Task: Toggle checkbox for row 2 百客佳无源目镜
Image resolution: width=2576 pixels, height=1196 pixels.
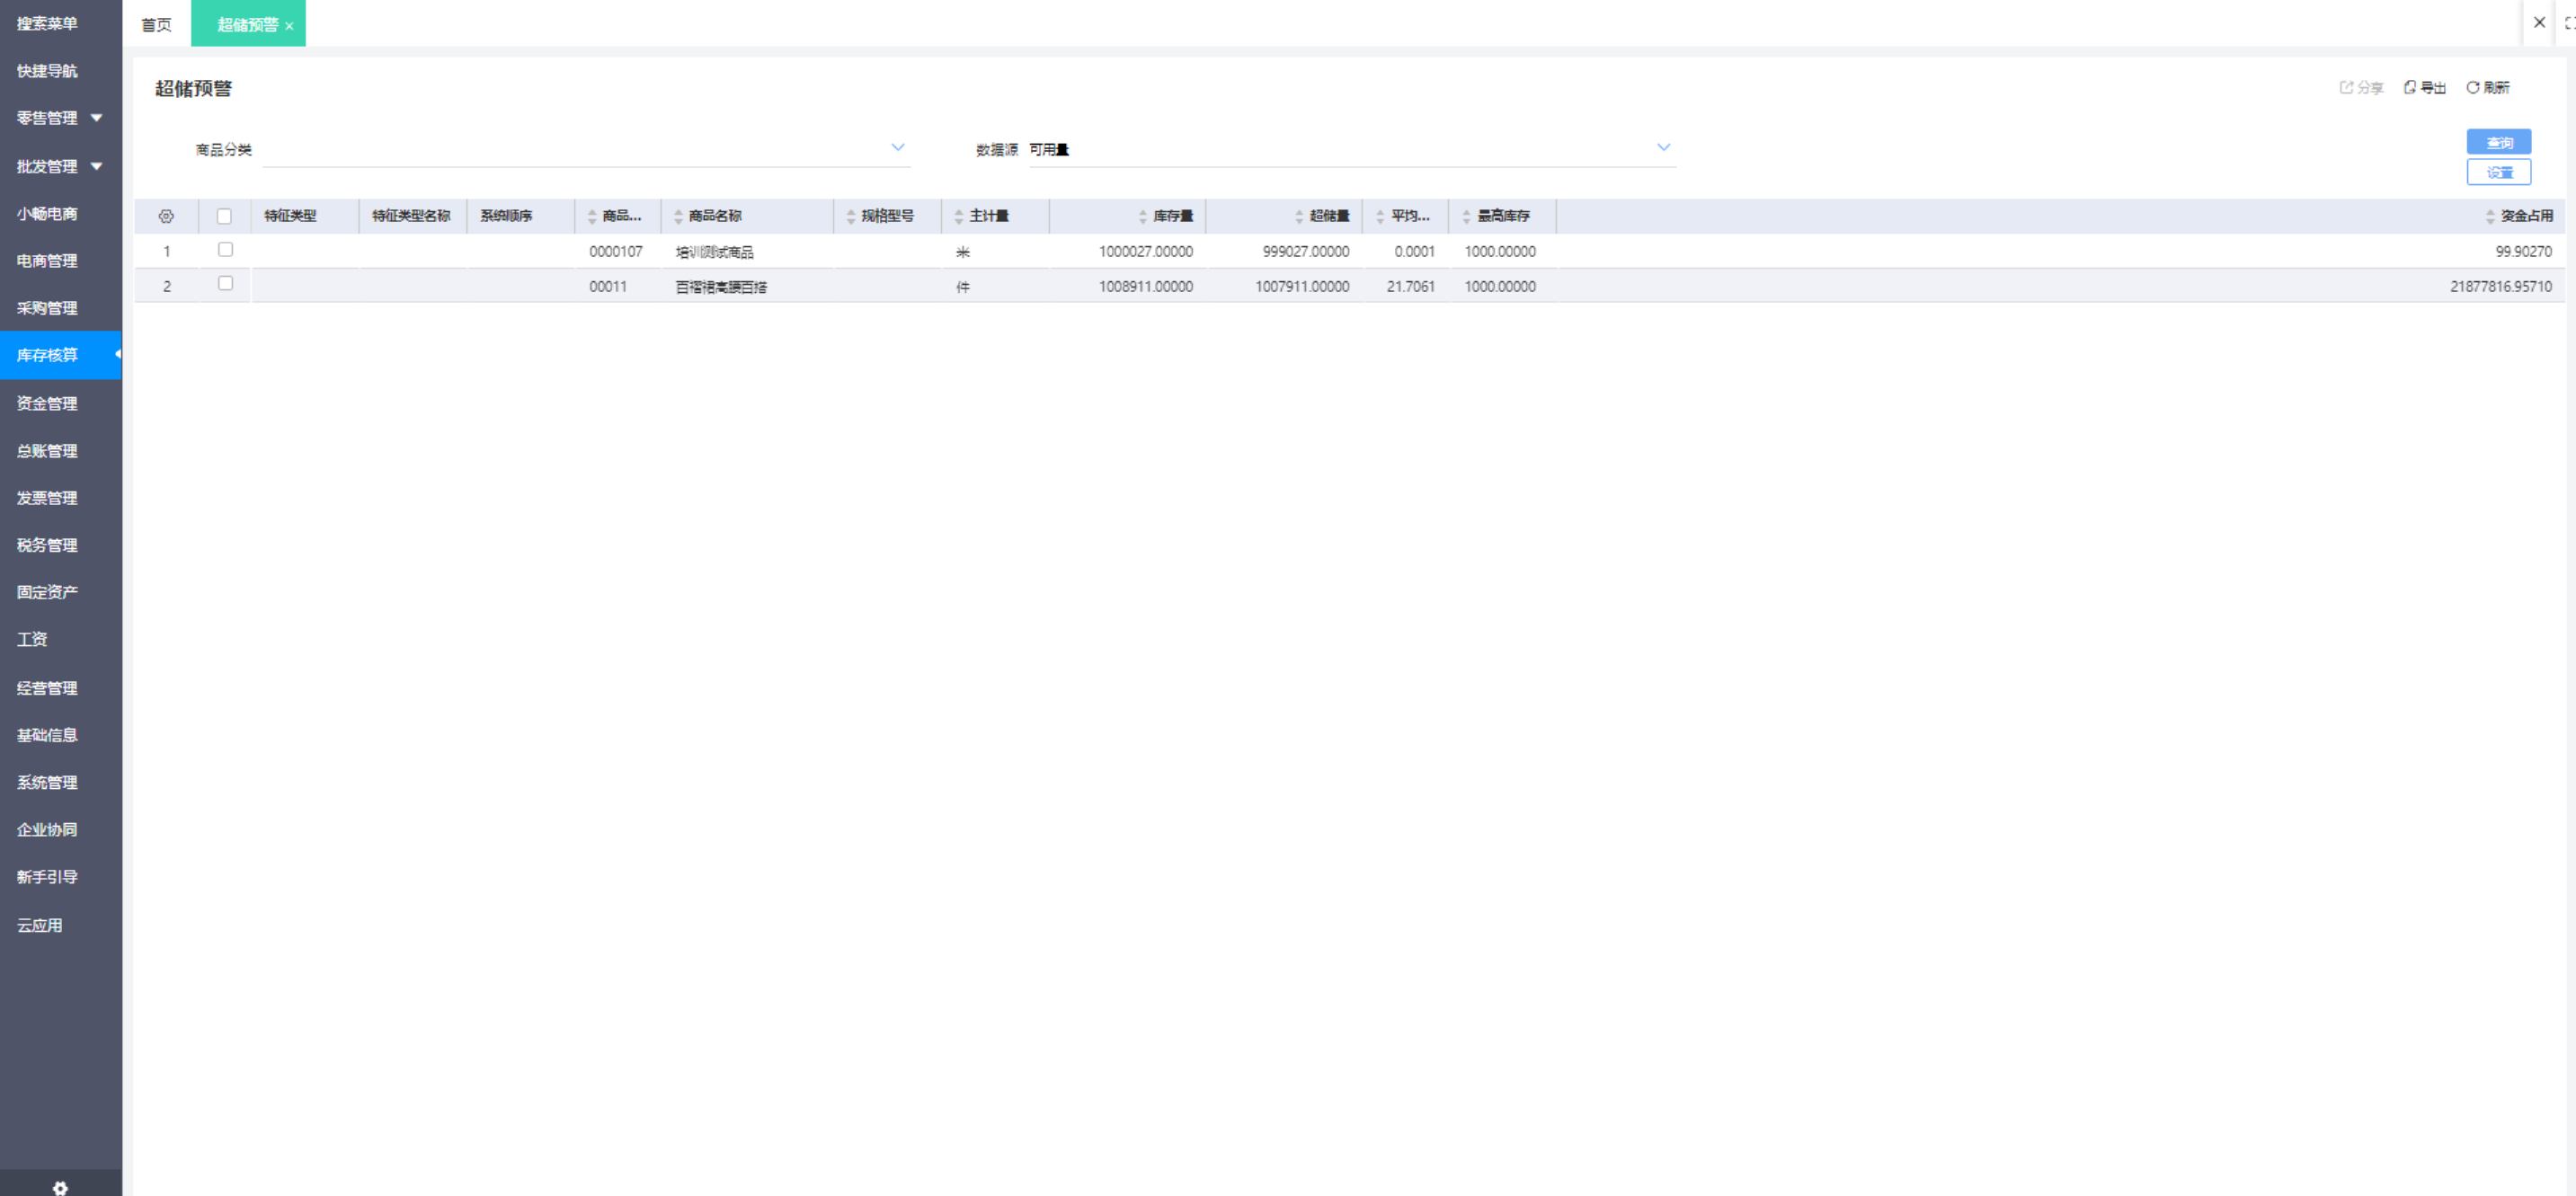Action: pyautogui.click(x=227, y=284)
